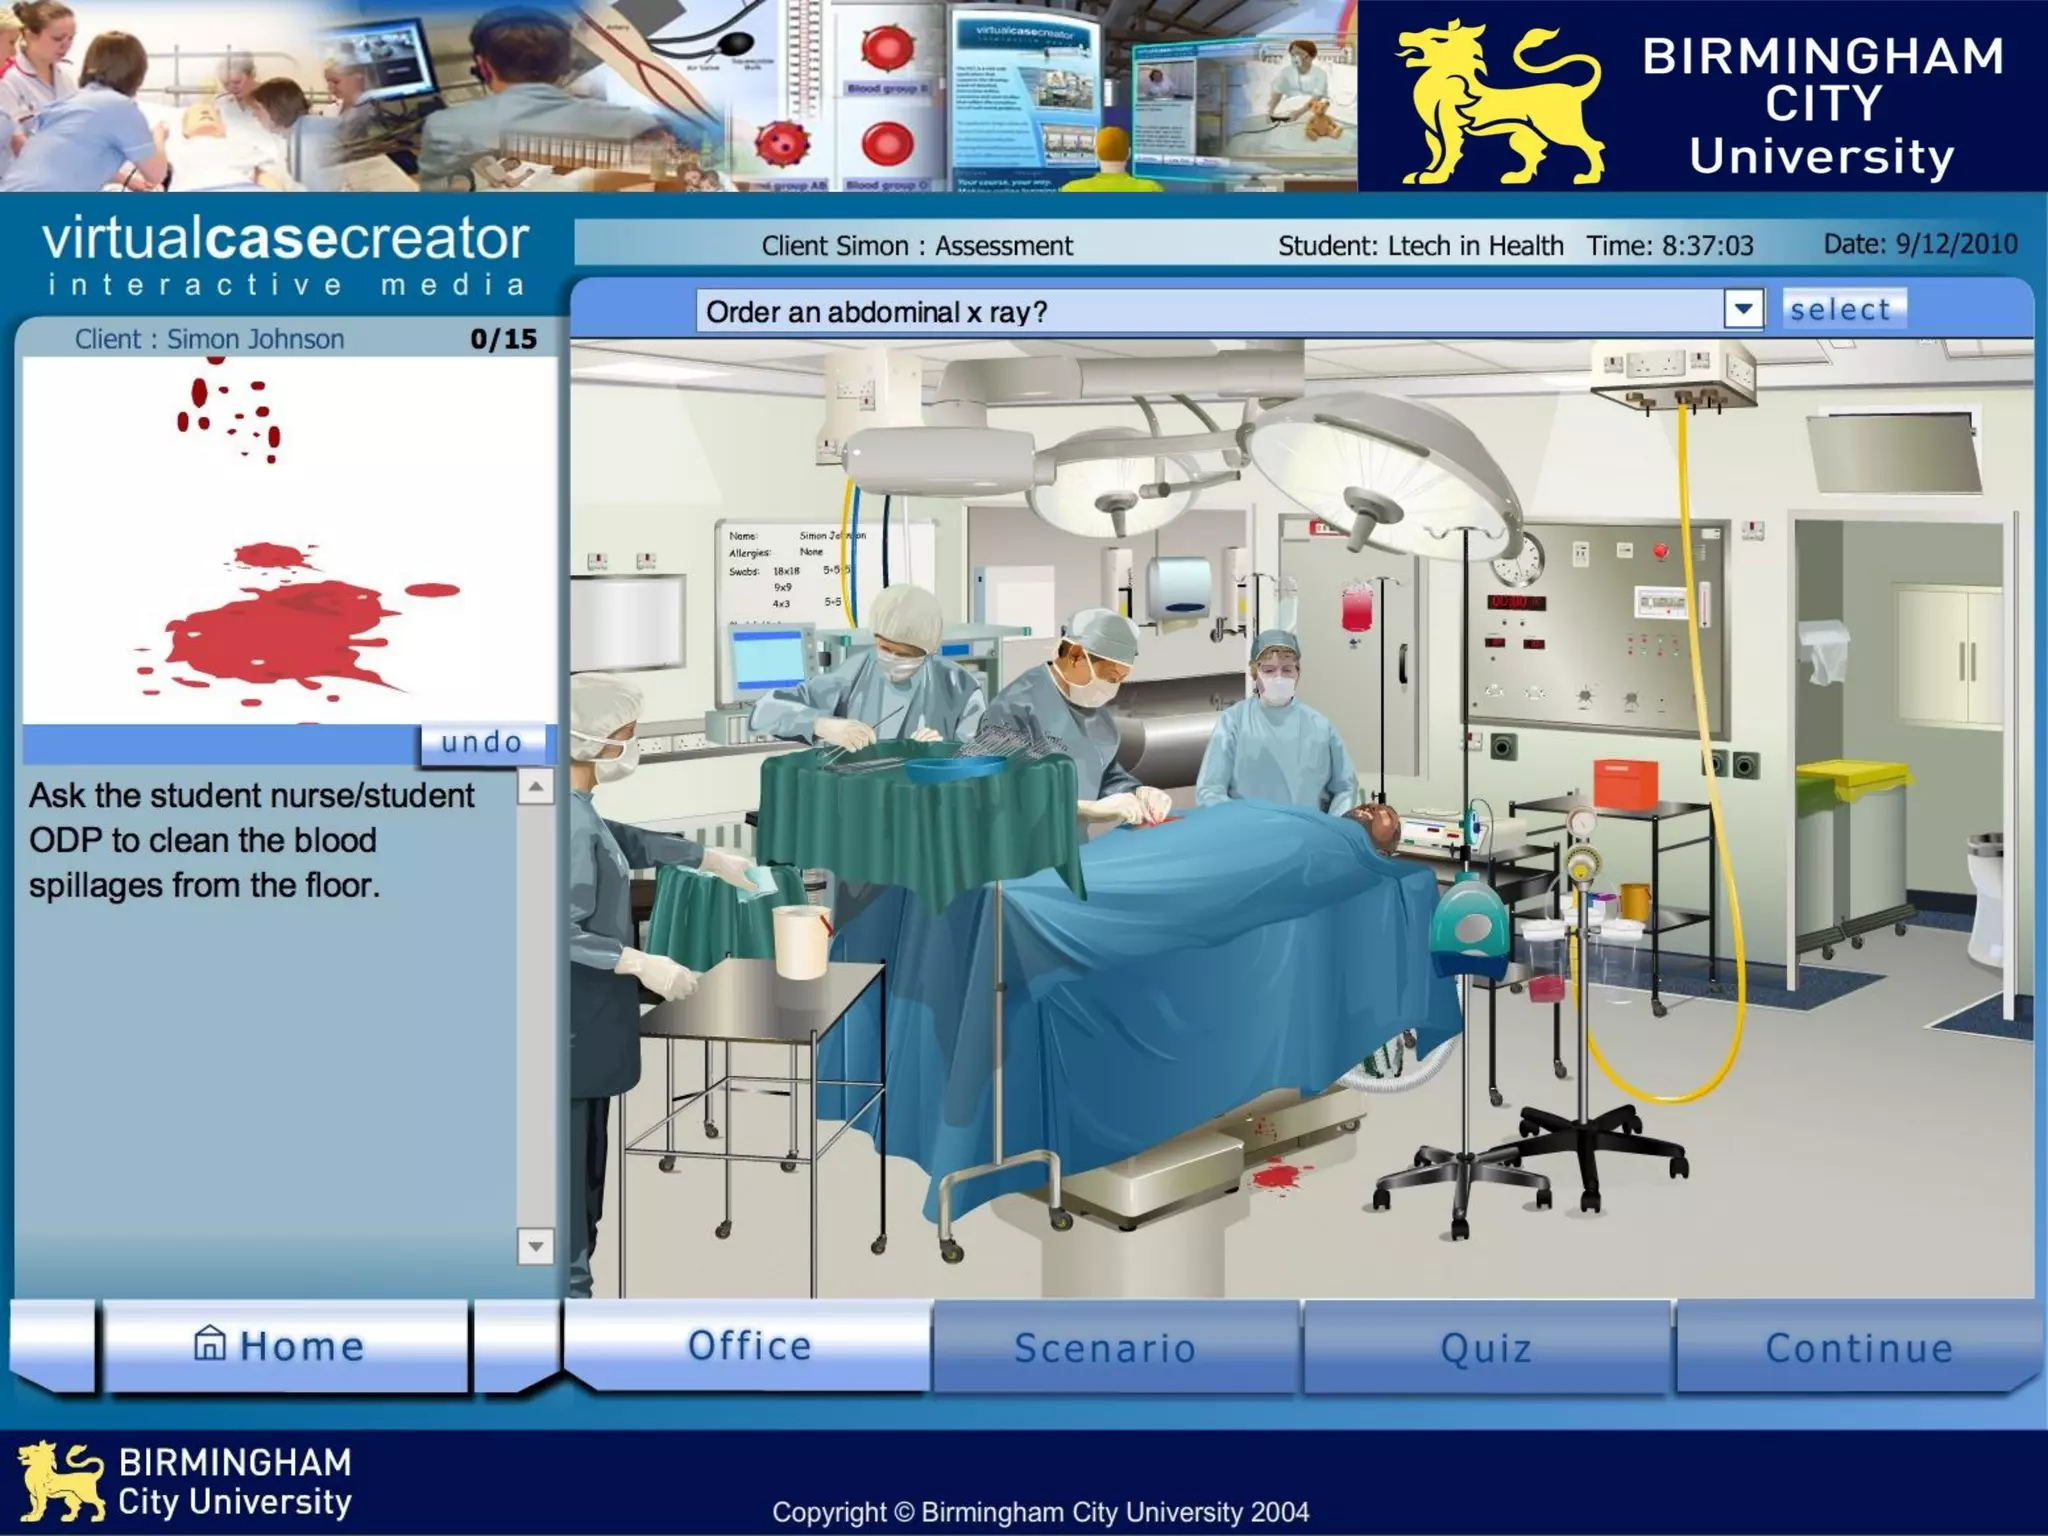Go to the Home tab

click(283, 1346)
